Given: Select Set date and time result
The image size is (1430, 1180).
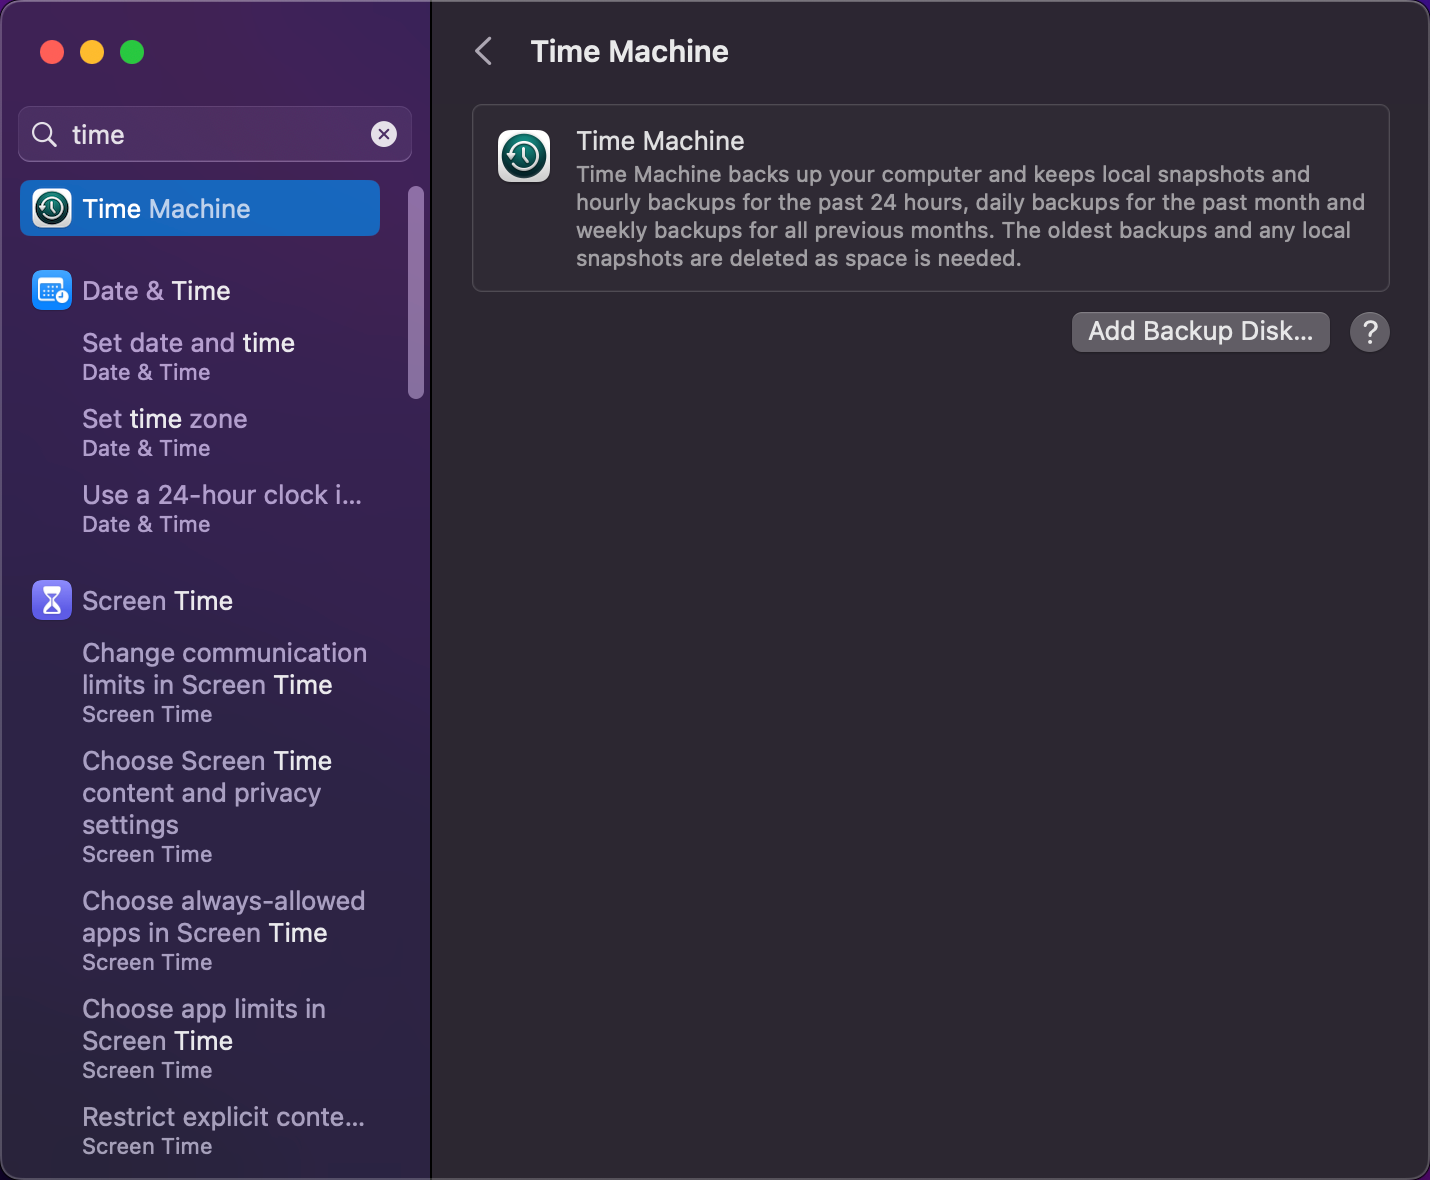Looking at the screenshot, I should (x=188, y=356).
